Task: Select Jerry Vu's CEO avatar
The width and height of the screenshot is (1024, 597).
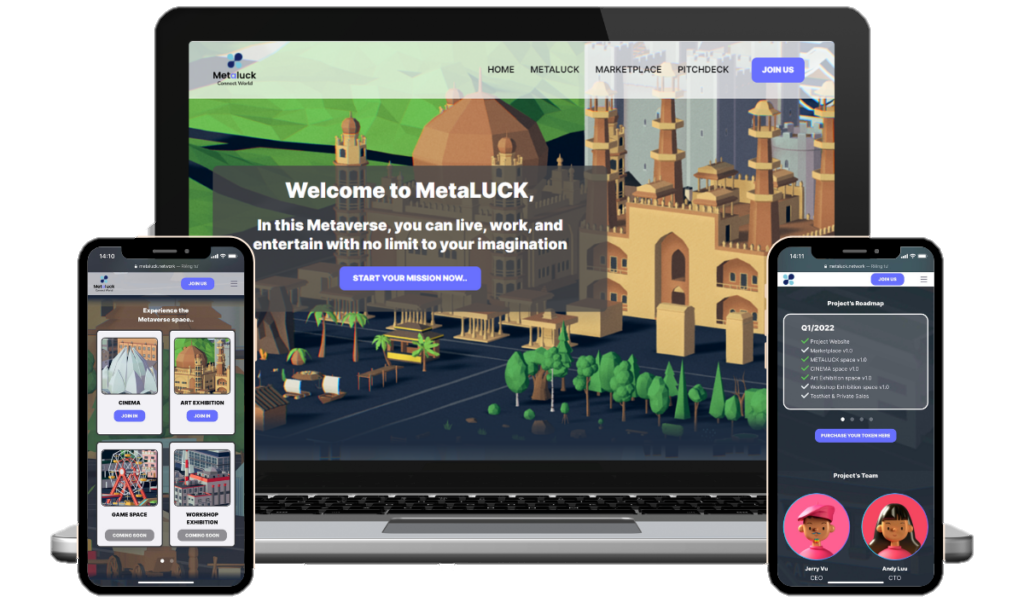Action: 816,526
